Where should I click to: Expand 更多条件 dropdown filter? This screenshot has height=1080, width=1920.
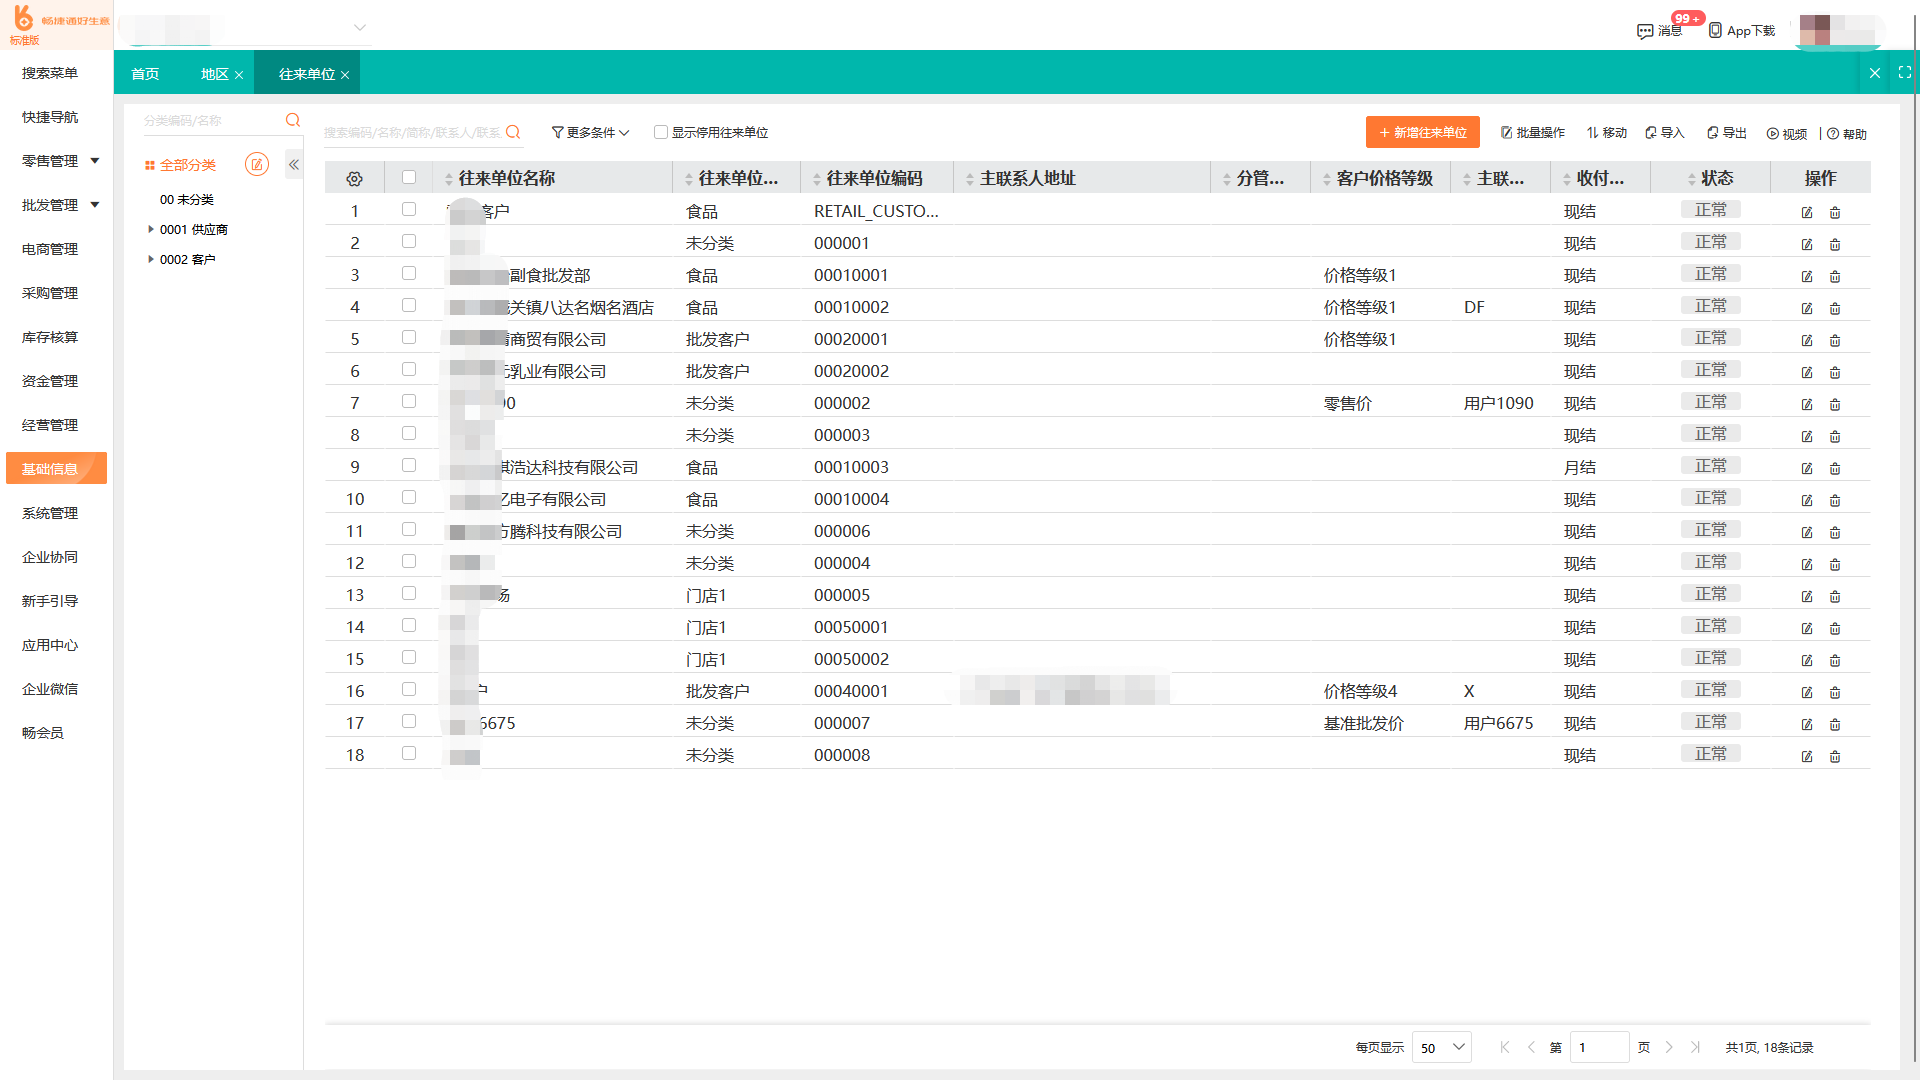pyautogui.click(x=592, y=131)
